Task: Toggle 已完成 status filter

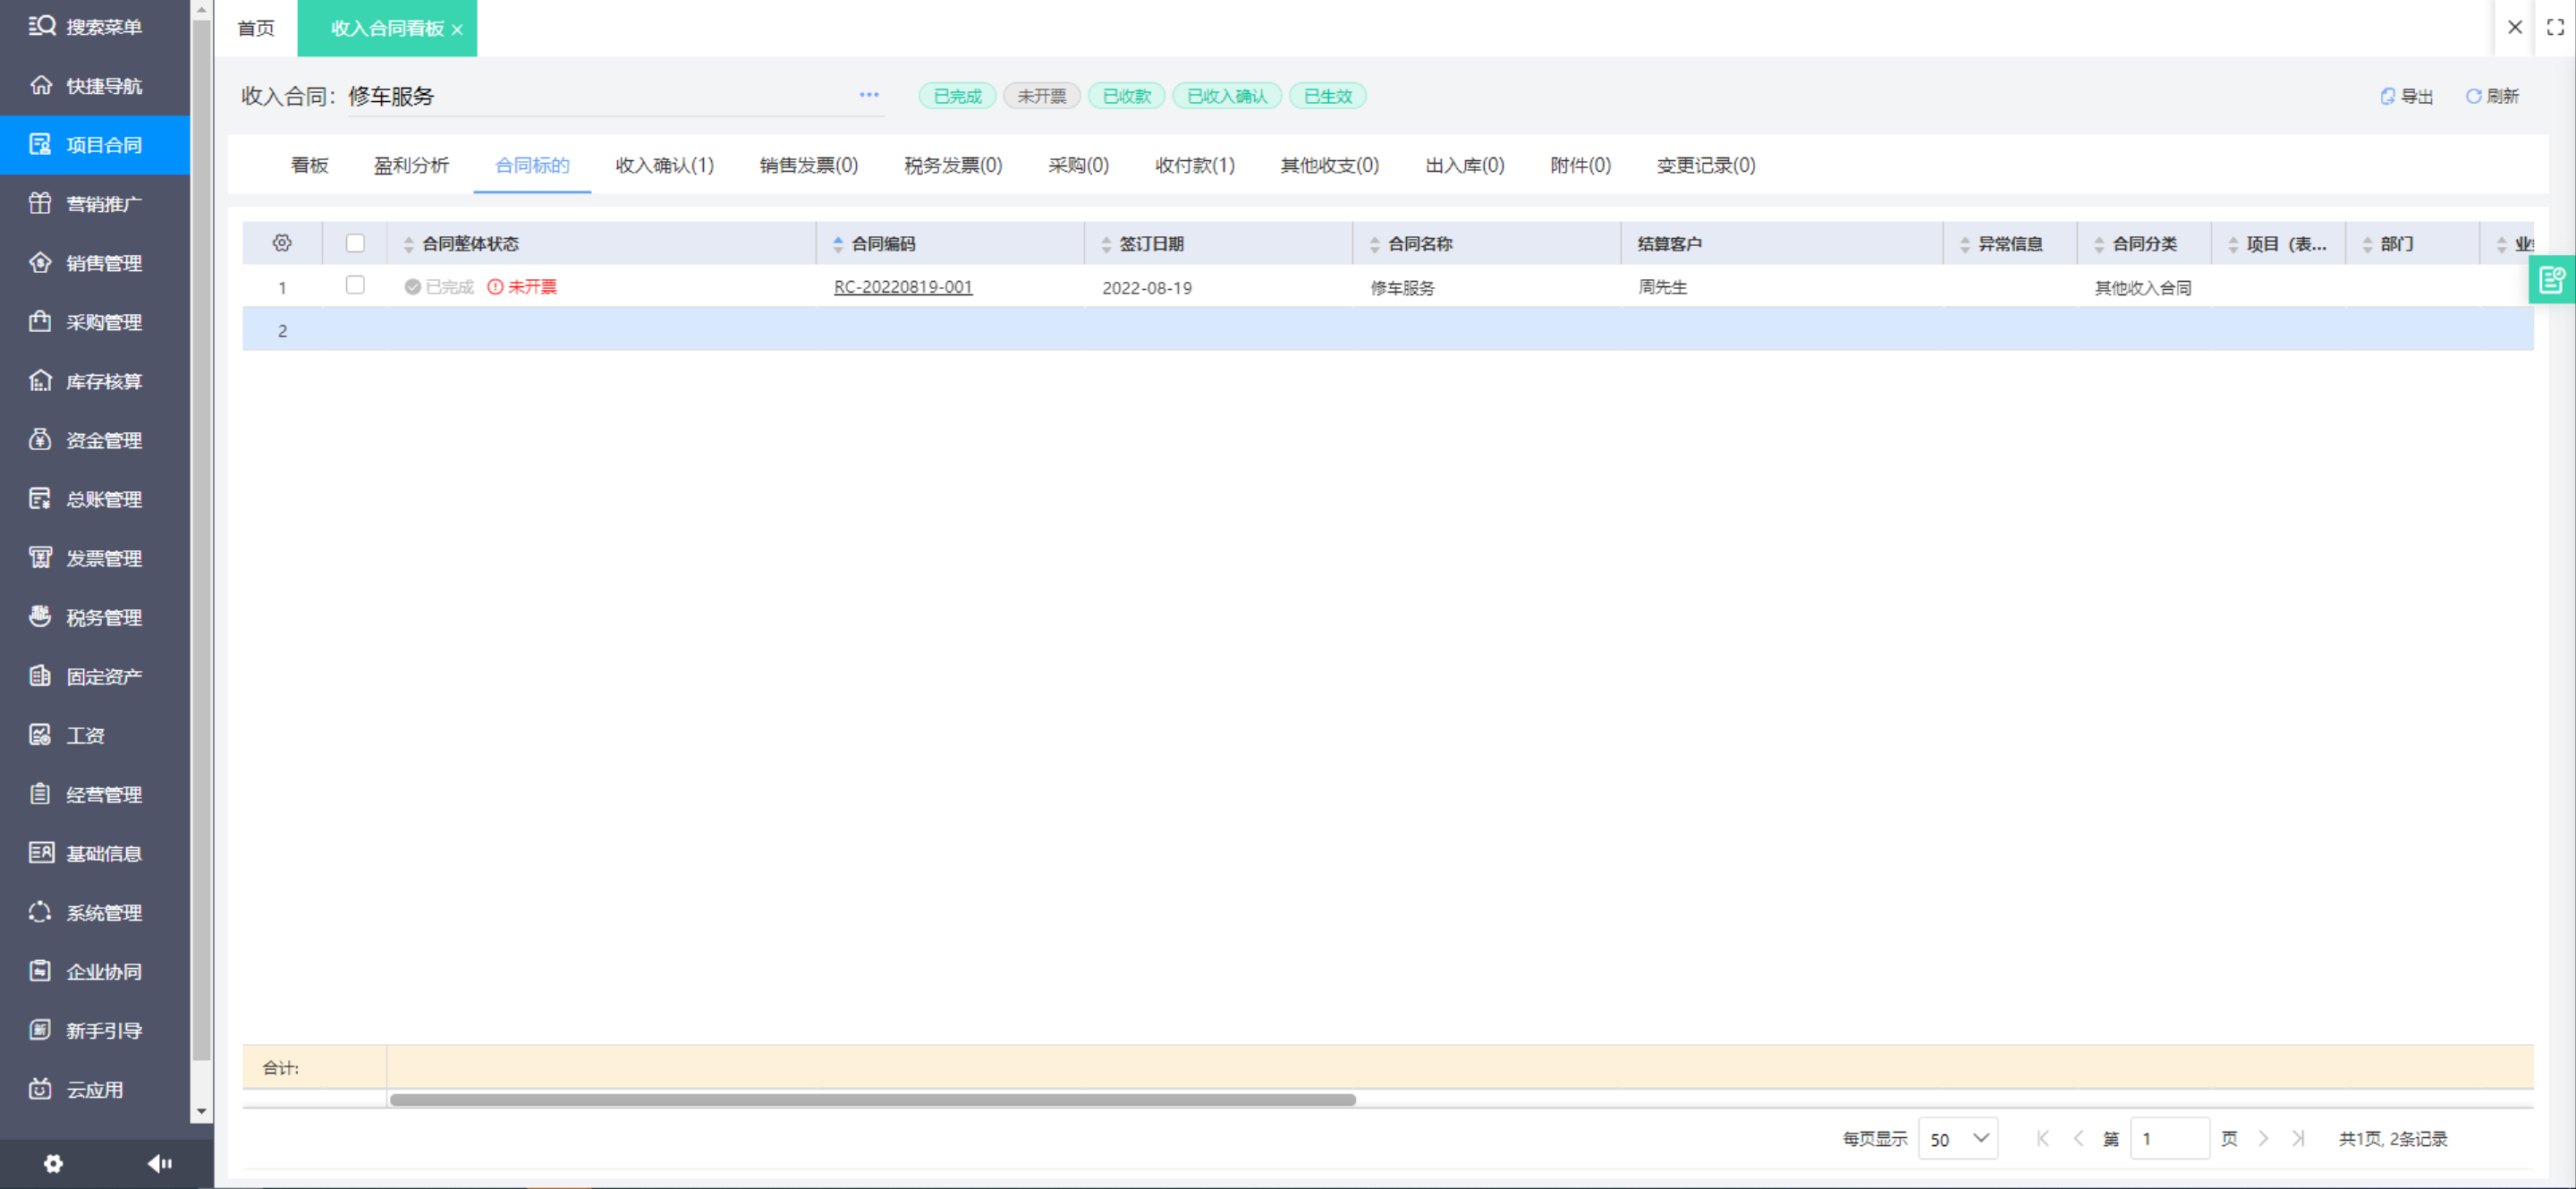Action: pyautogui.click(x=956, y=95)
